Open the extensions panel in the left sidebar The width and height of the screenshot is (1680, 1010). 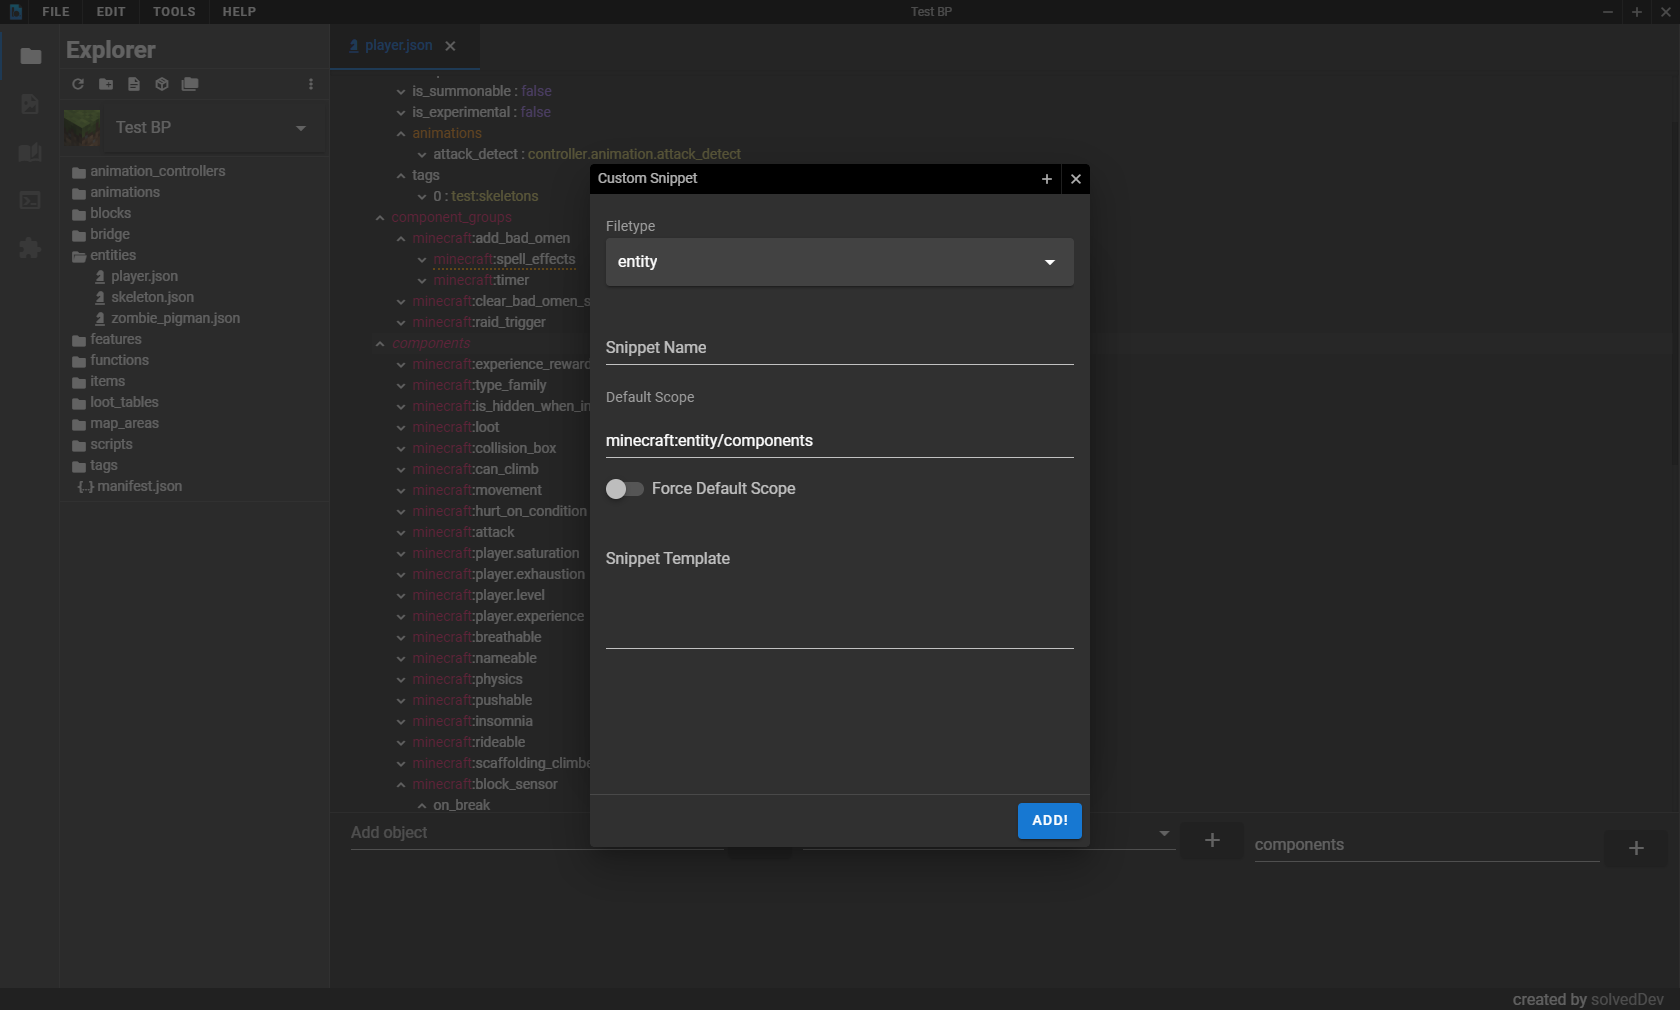click(x=30, y=249)
